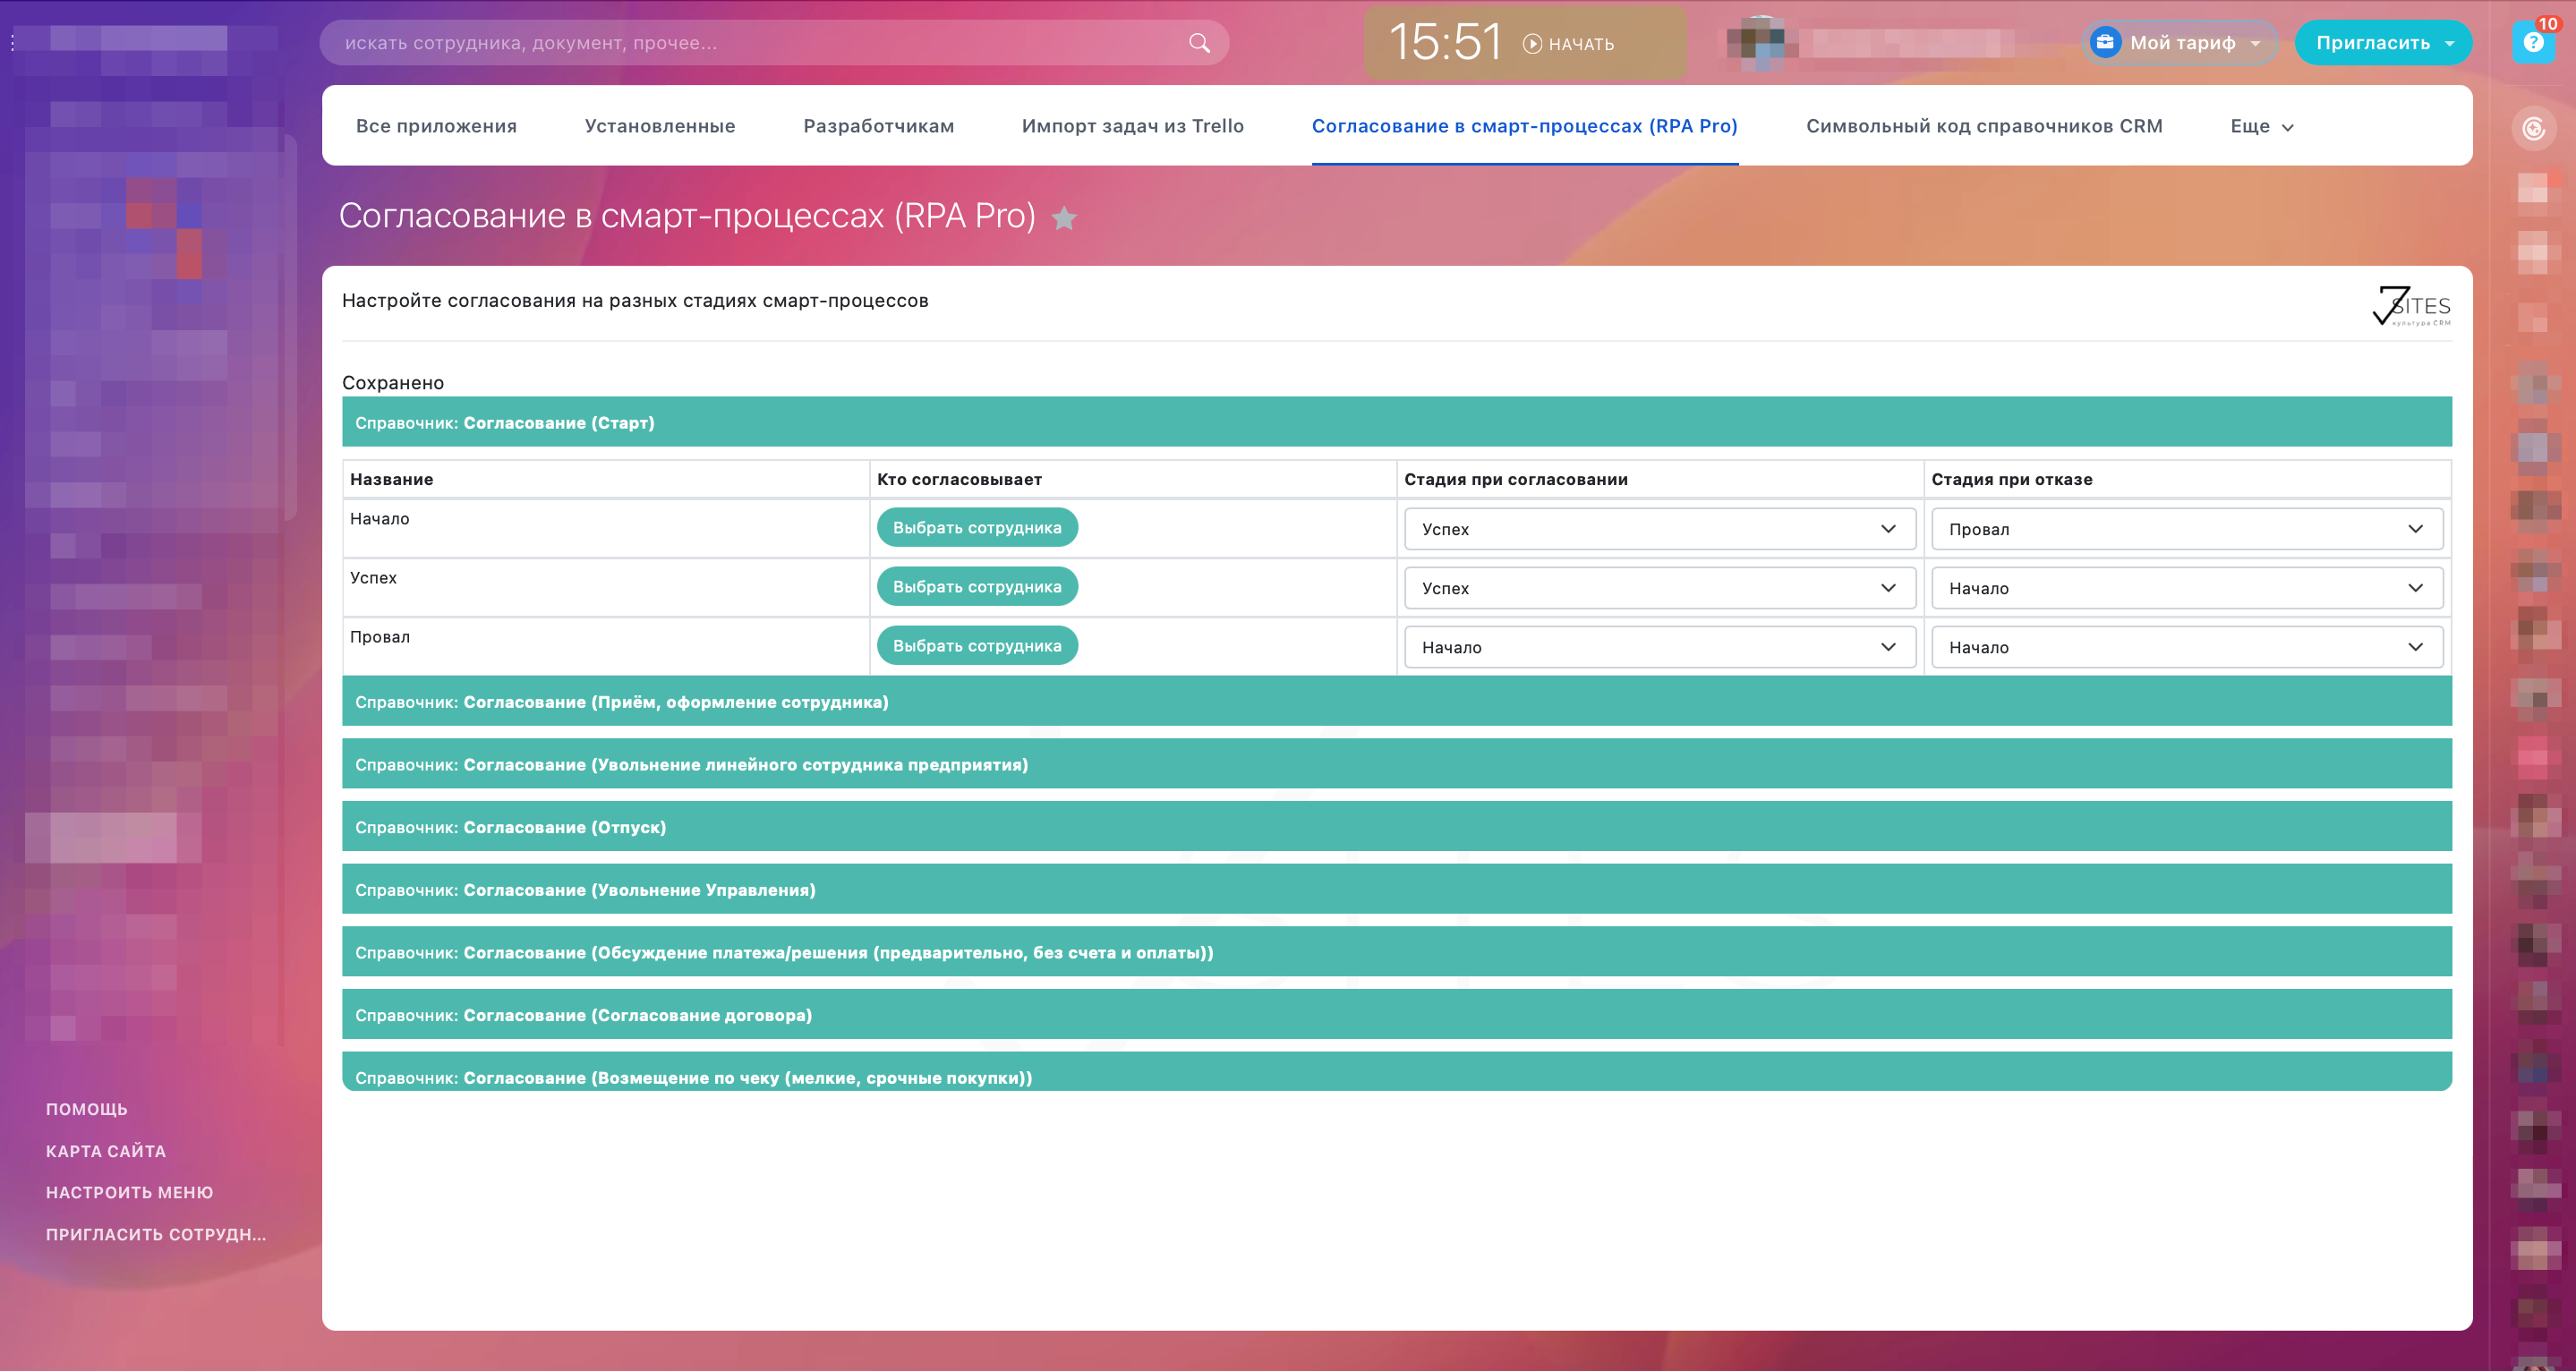
Task: Click the Импорт задач из Trello tab
Action: (x=1133, y=124)
